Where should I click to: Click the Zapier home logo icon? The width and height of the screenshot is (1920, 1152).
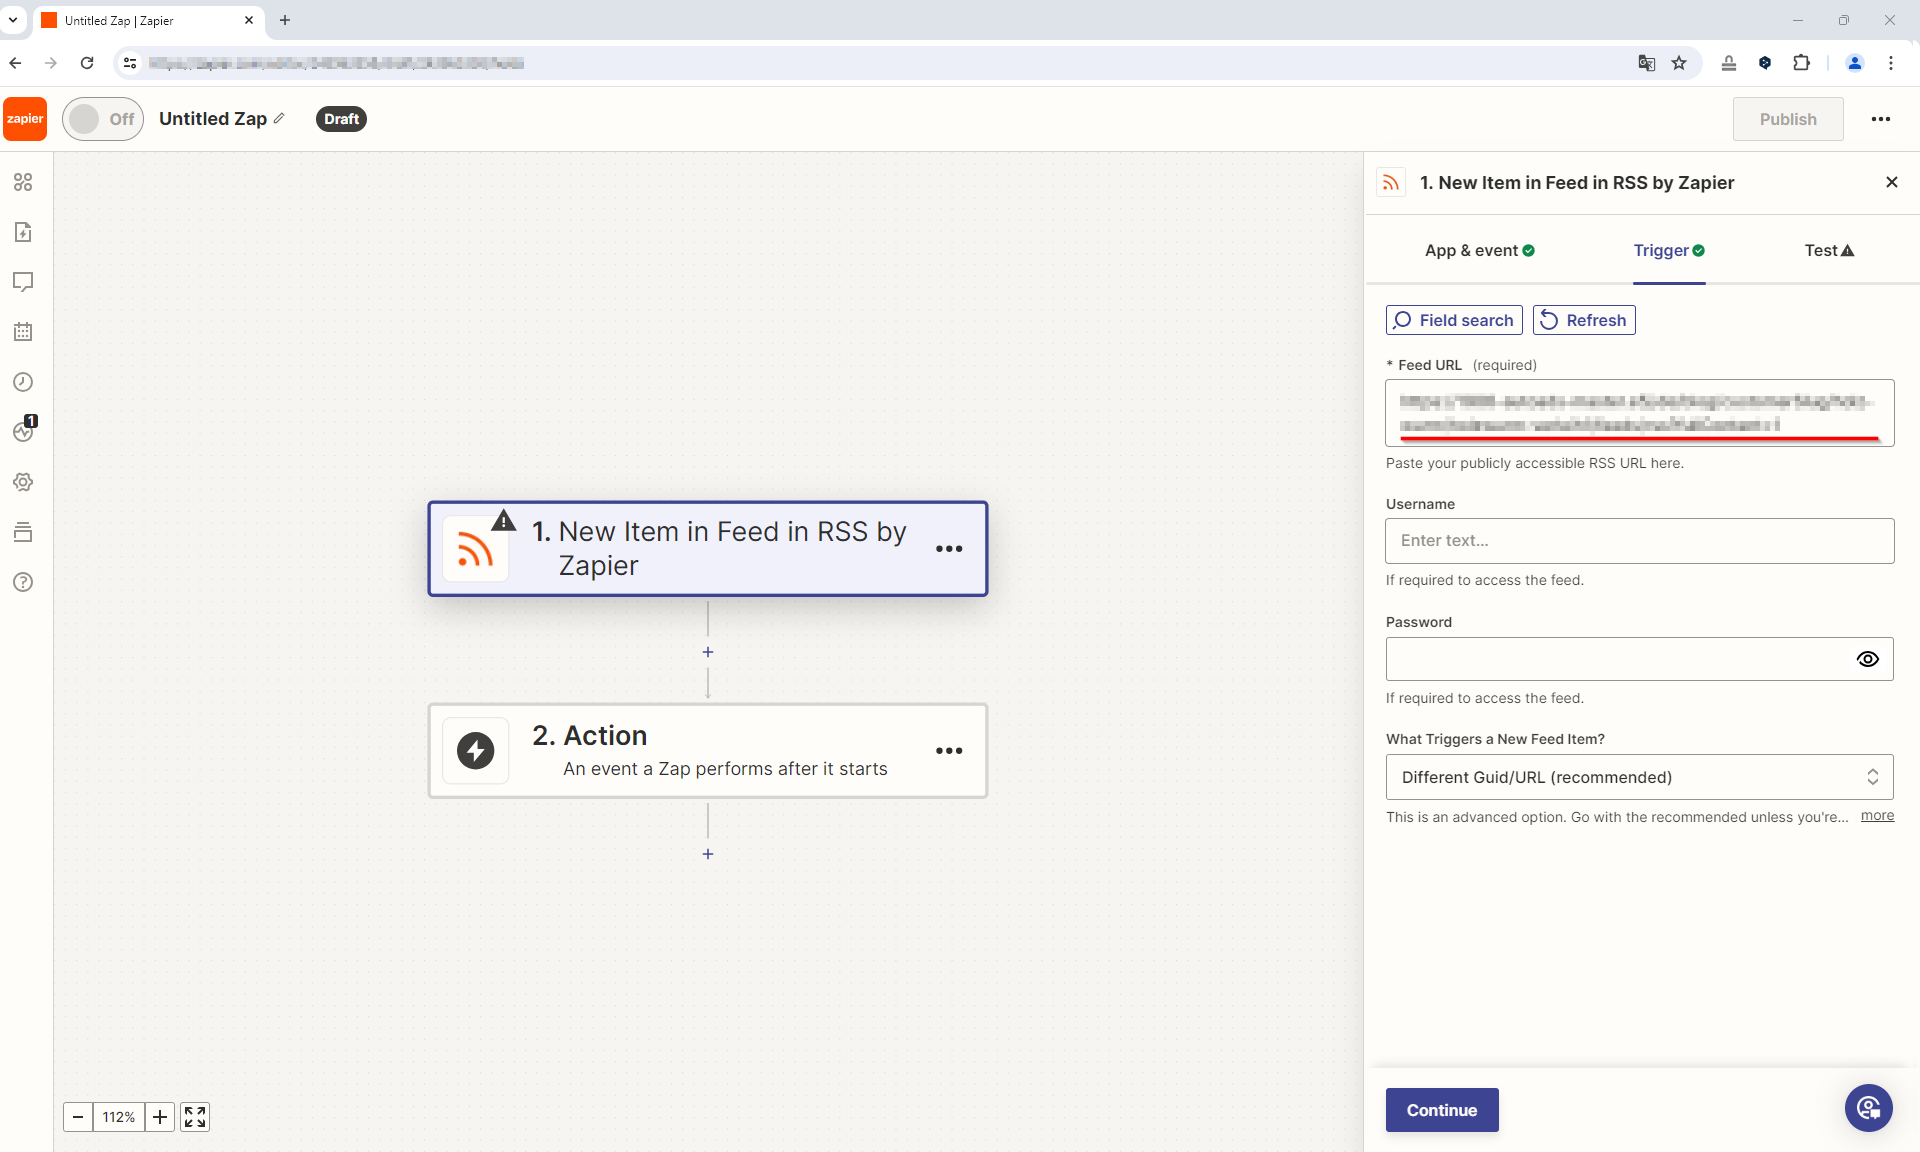point(25,118)
